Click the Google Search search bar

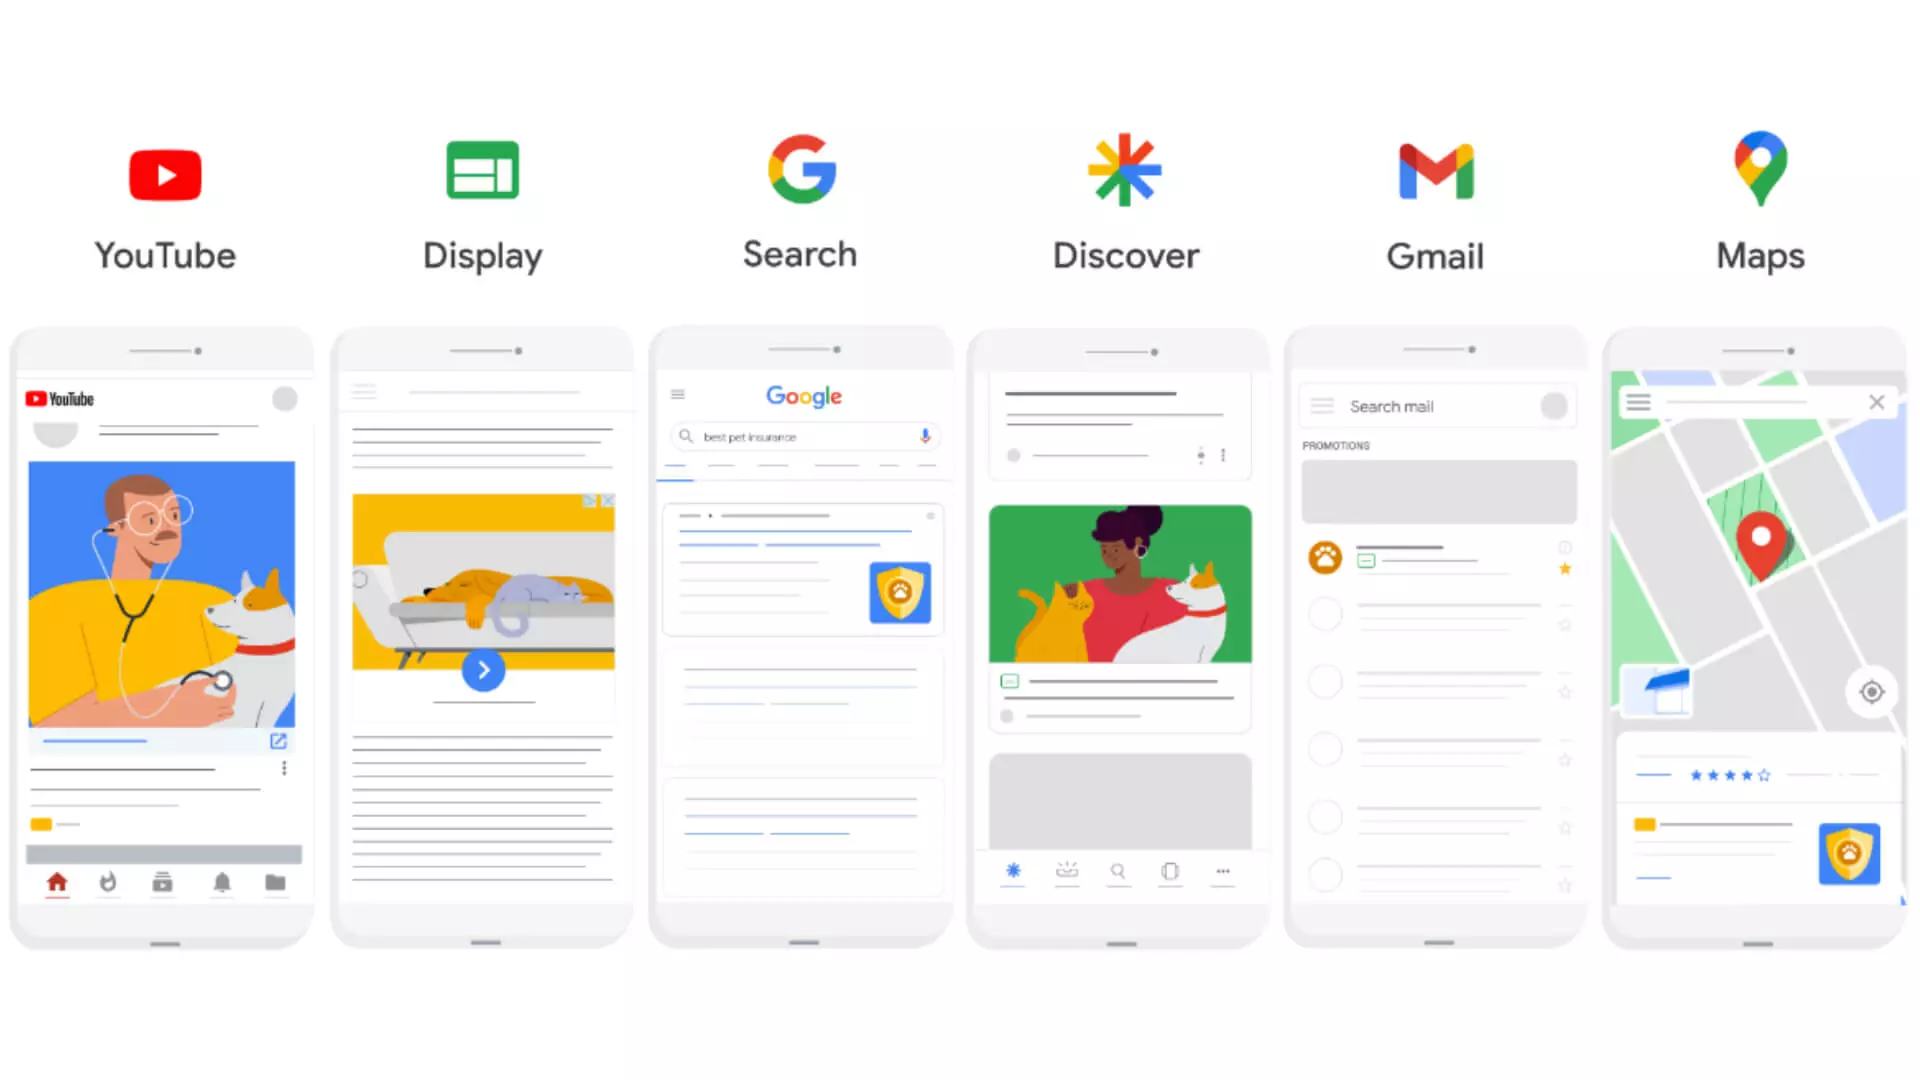point(802,436)
